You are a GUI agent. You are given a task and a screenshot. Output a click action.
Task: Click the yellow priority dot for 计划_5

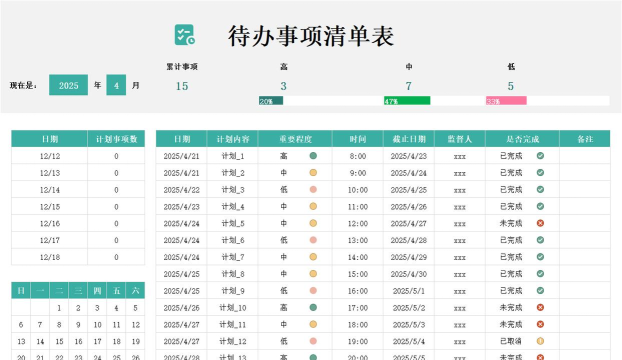[313, 223]
